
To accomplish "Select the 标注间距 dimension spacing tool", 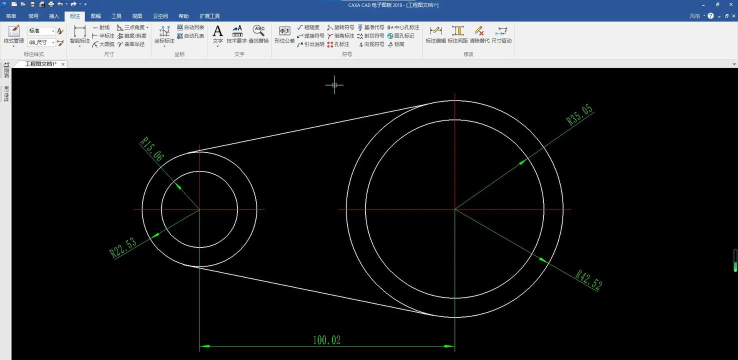I will (457, 34).
